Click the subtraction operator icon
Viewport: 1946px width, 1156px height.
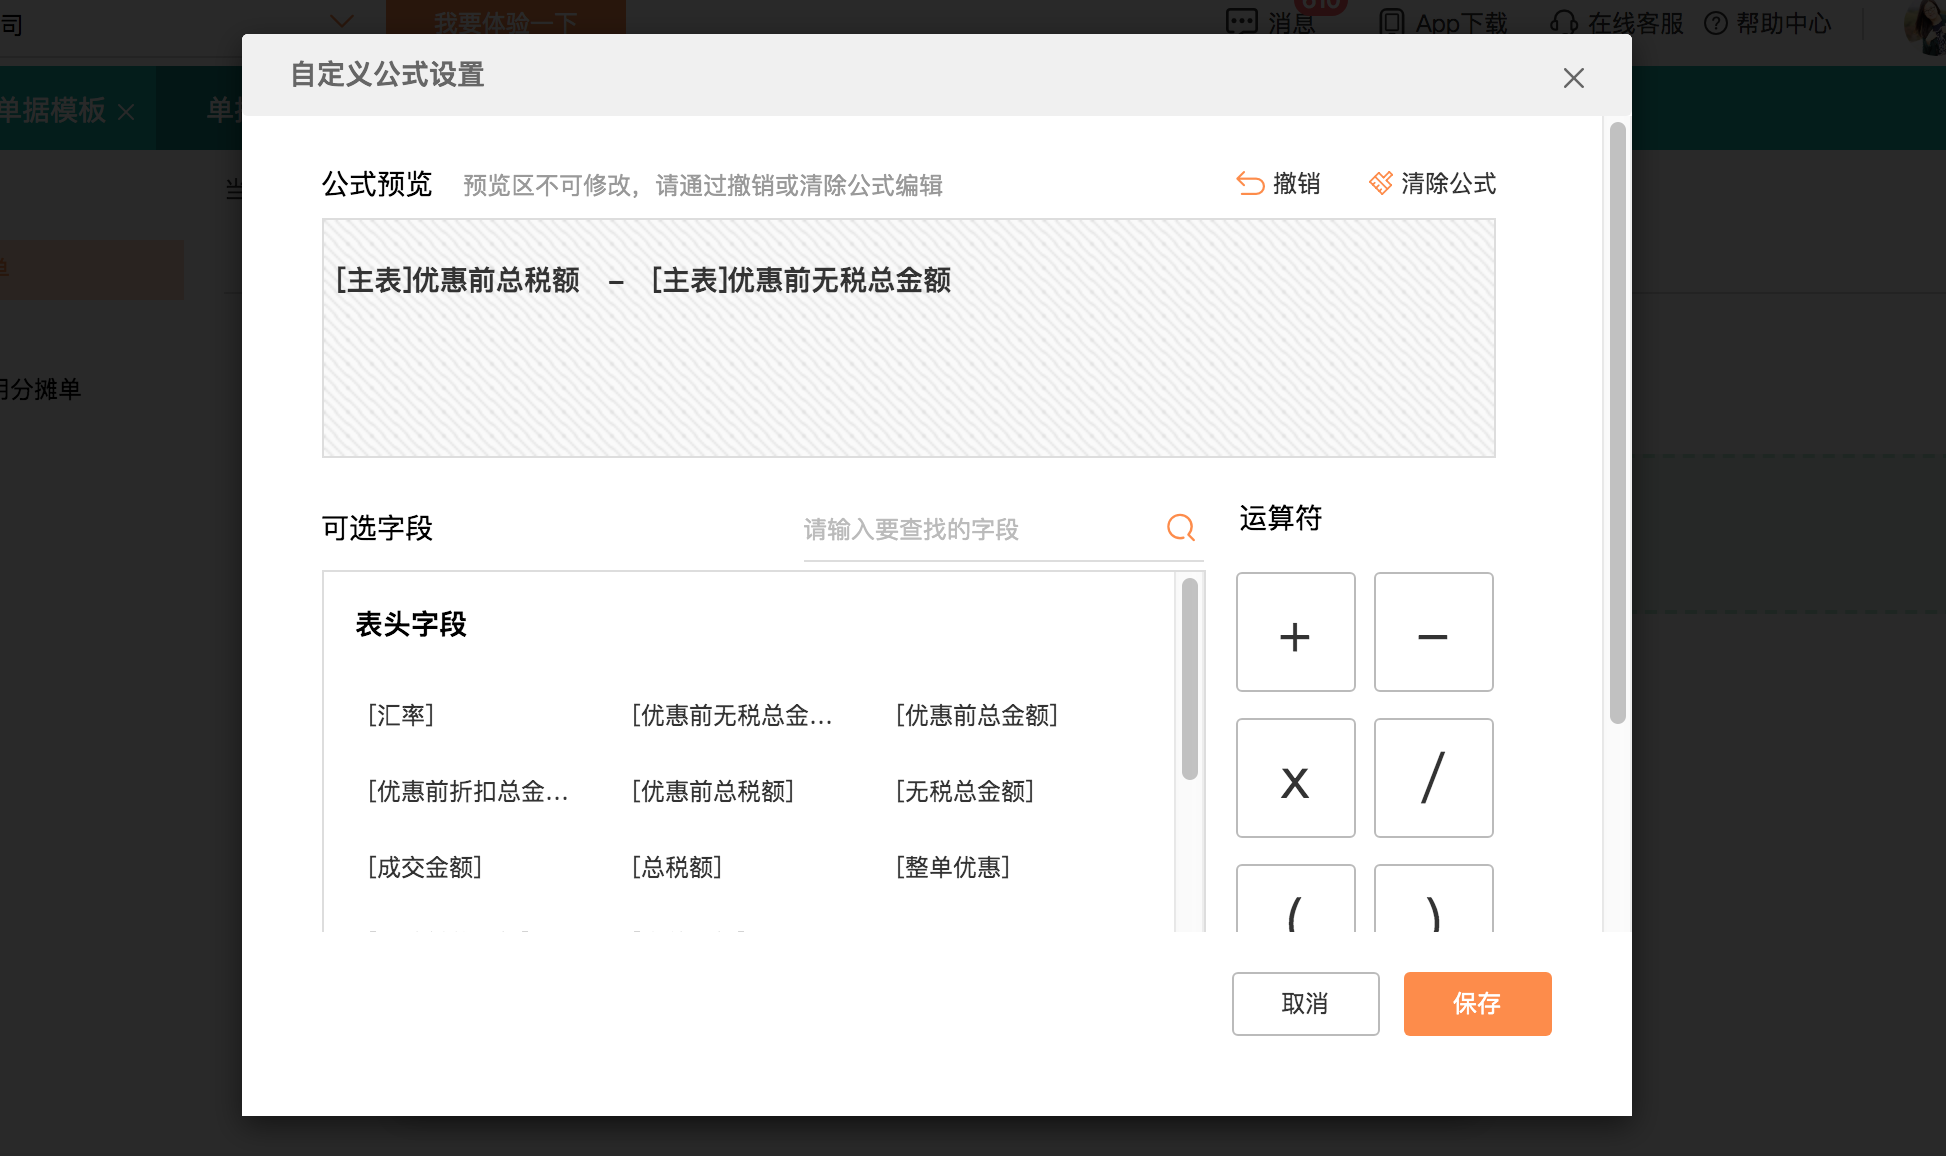[x=1433, y=632]
